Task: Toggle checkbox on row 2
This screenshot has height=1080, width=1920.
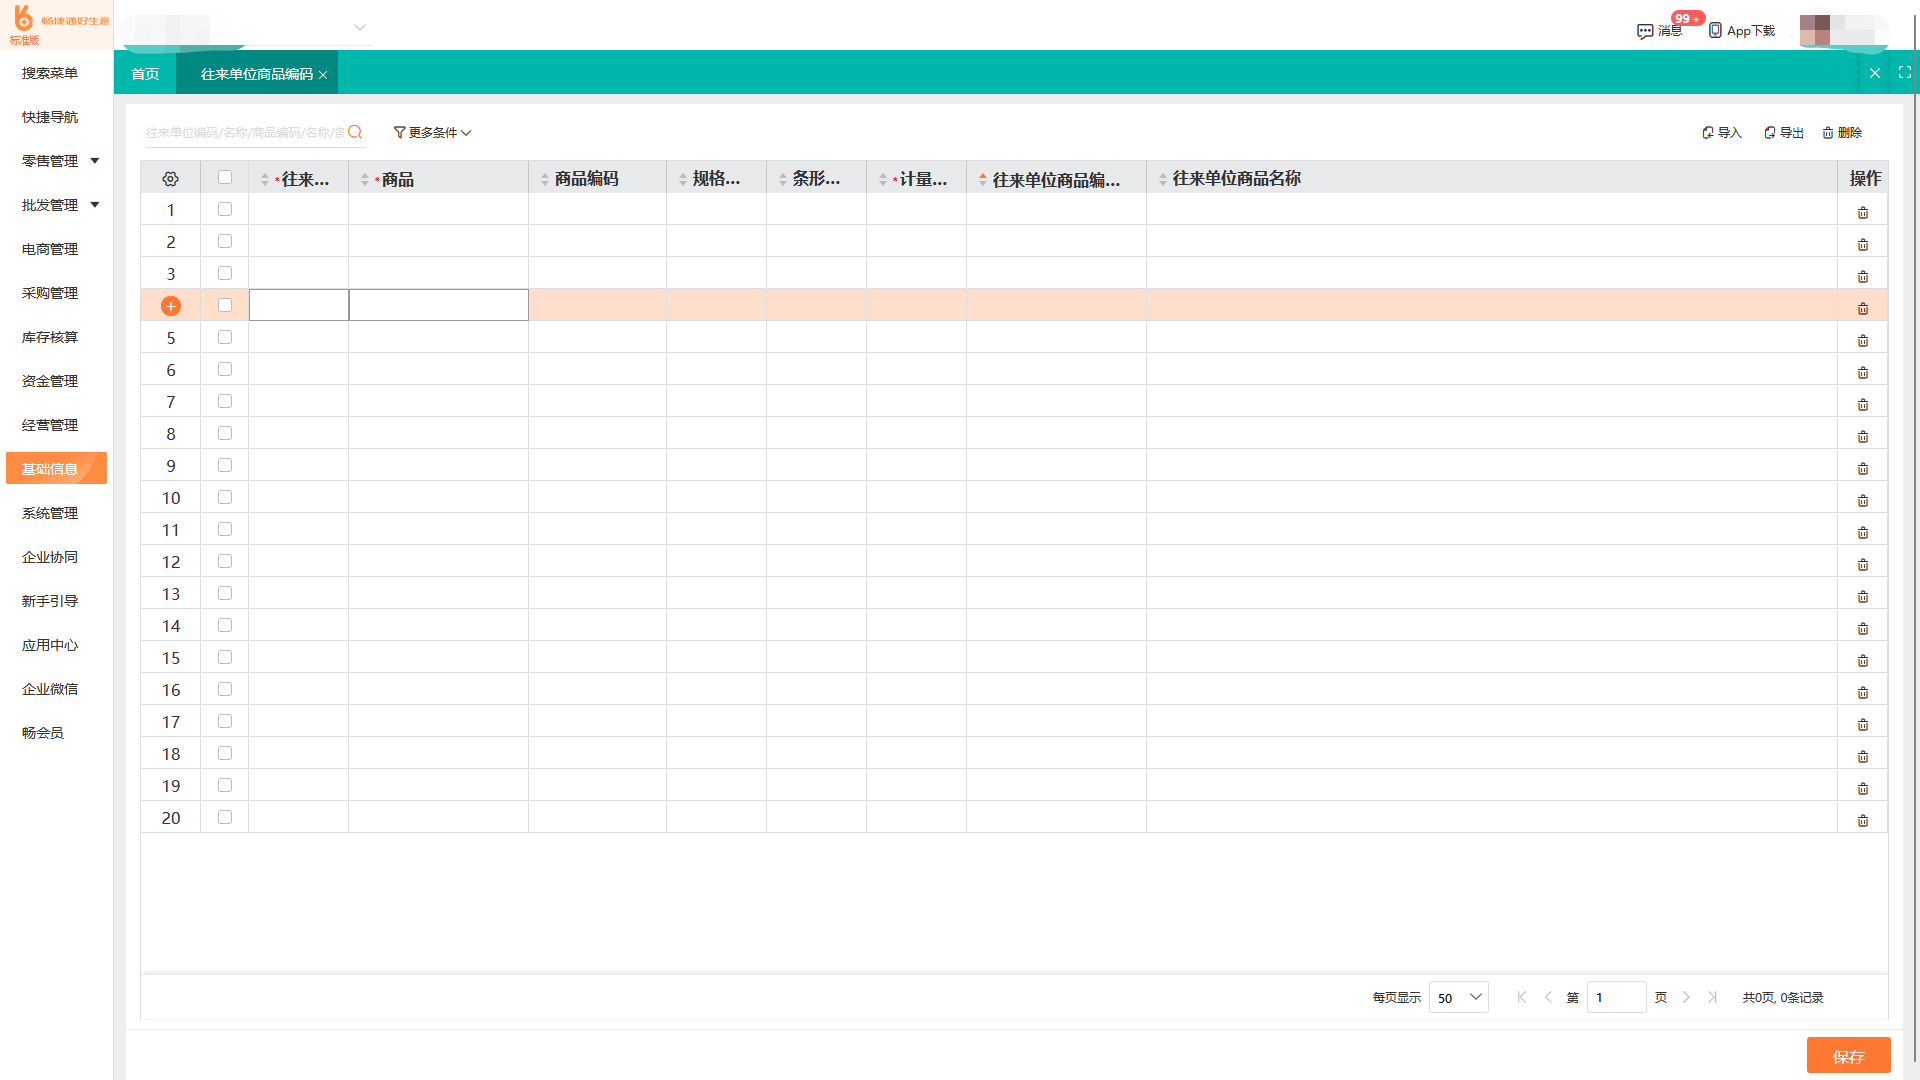Action: click(224, 240)
